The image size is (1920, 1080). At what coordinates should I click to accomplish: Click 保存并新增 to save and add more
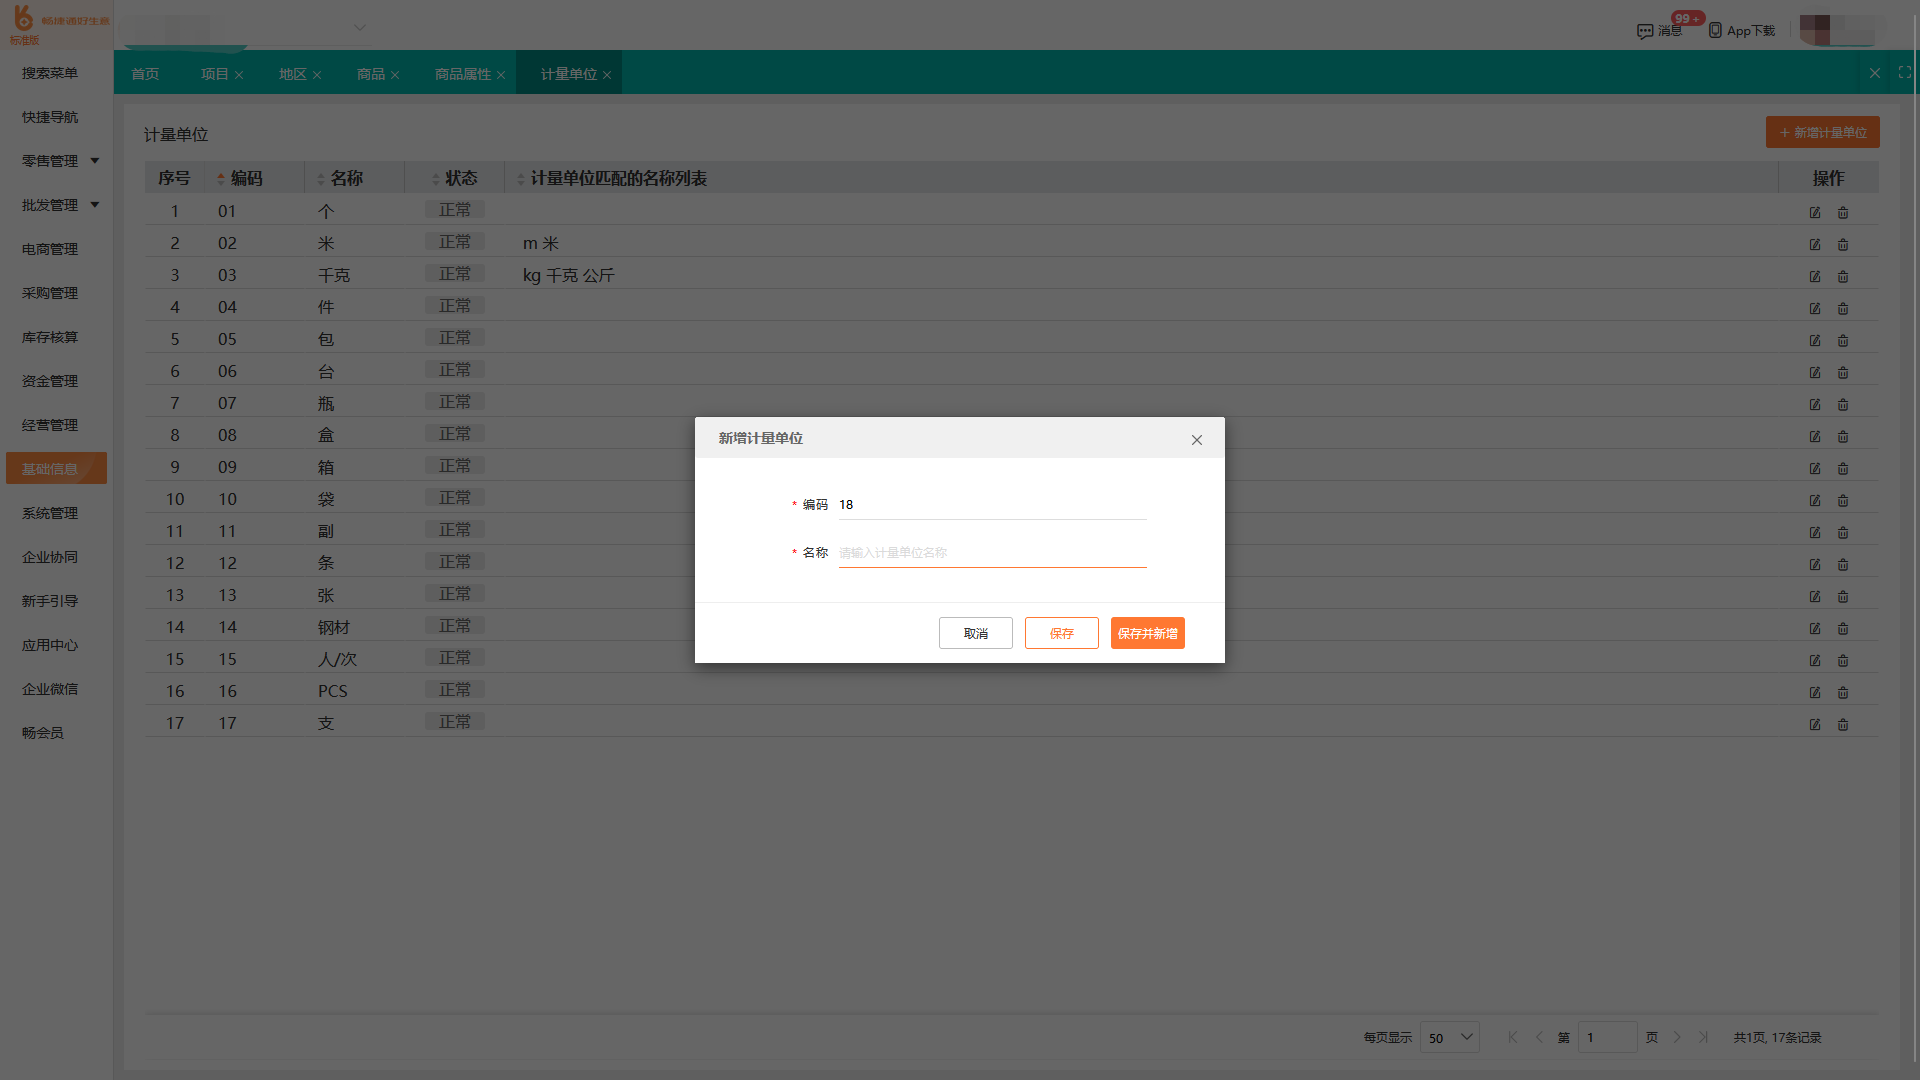coord(1146,633)
